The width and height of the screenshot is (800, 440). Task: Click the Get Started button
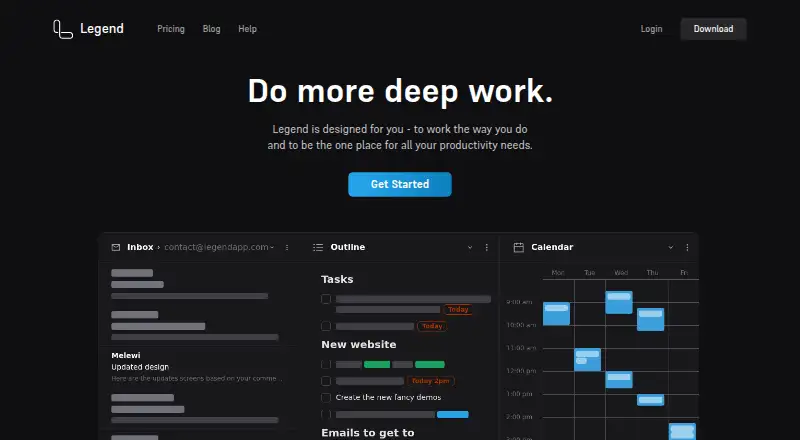(400, 184)
